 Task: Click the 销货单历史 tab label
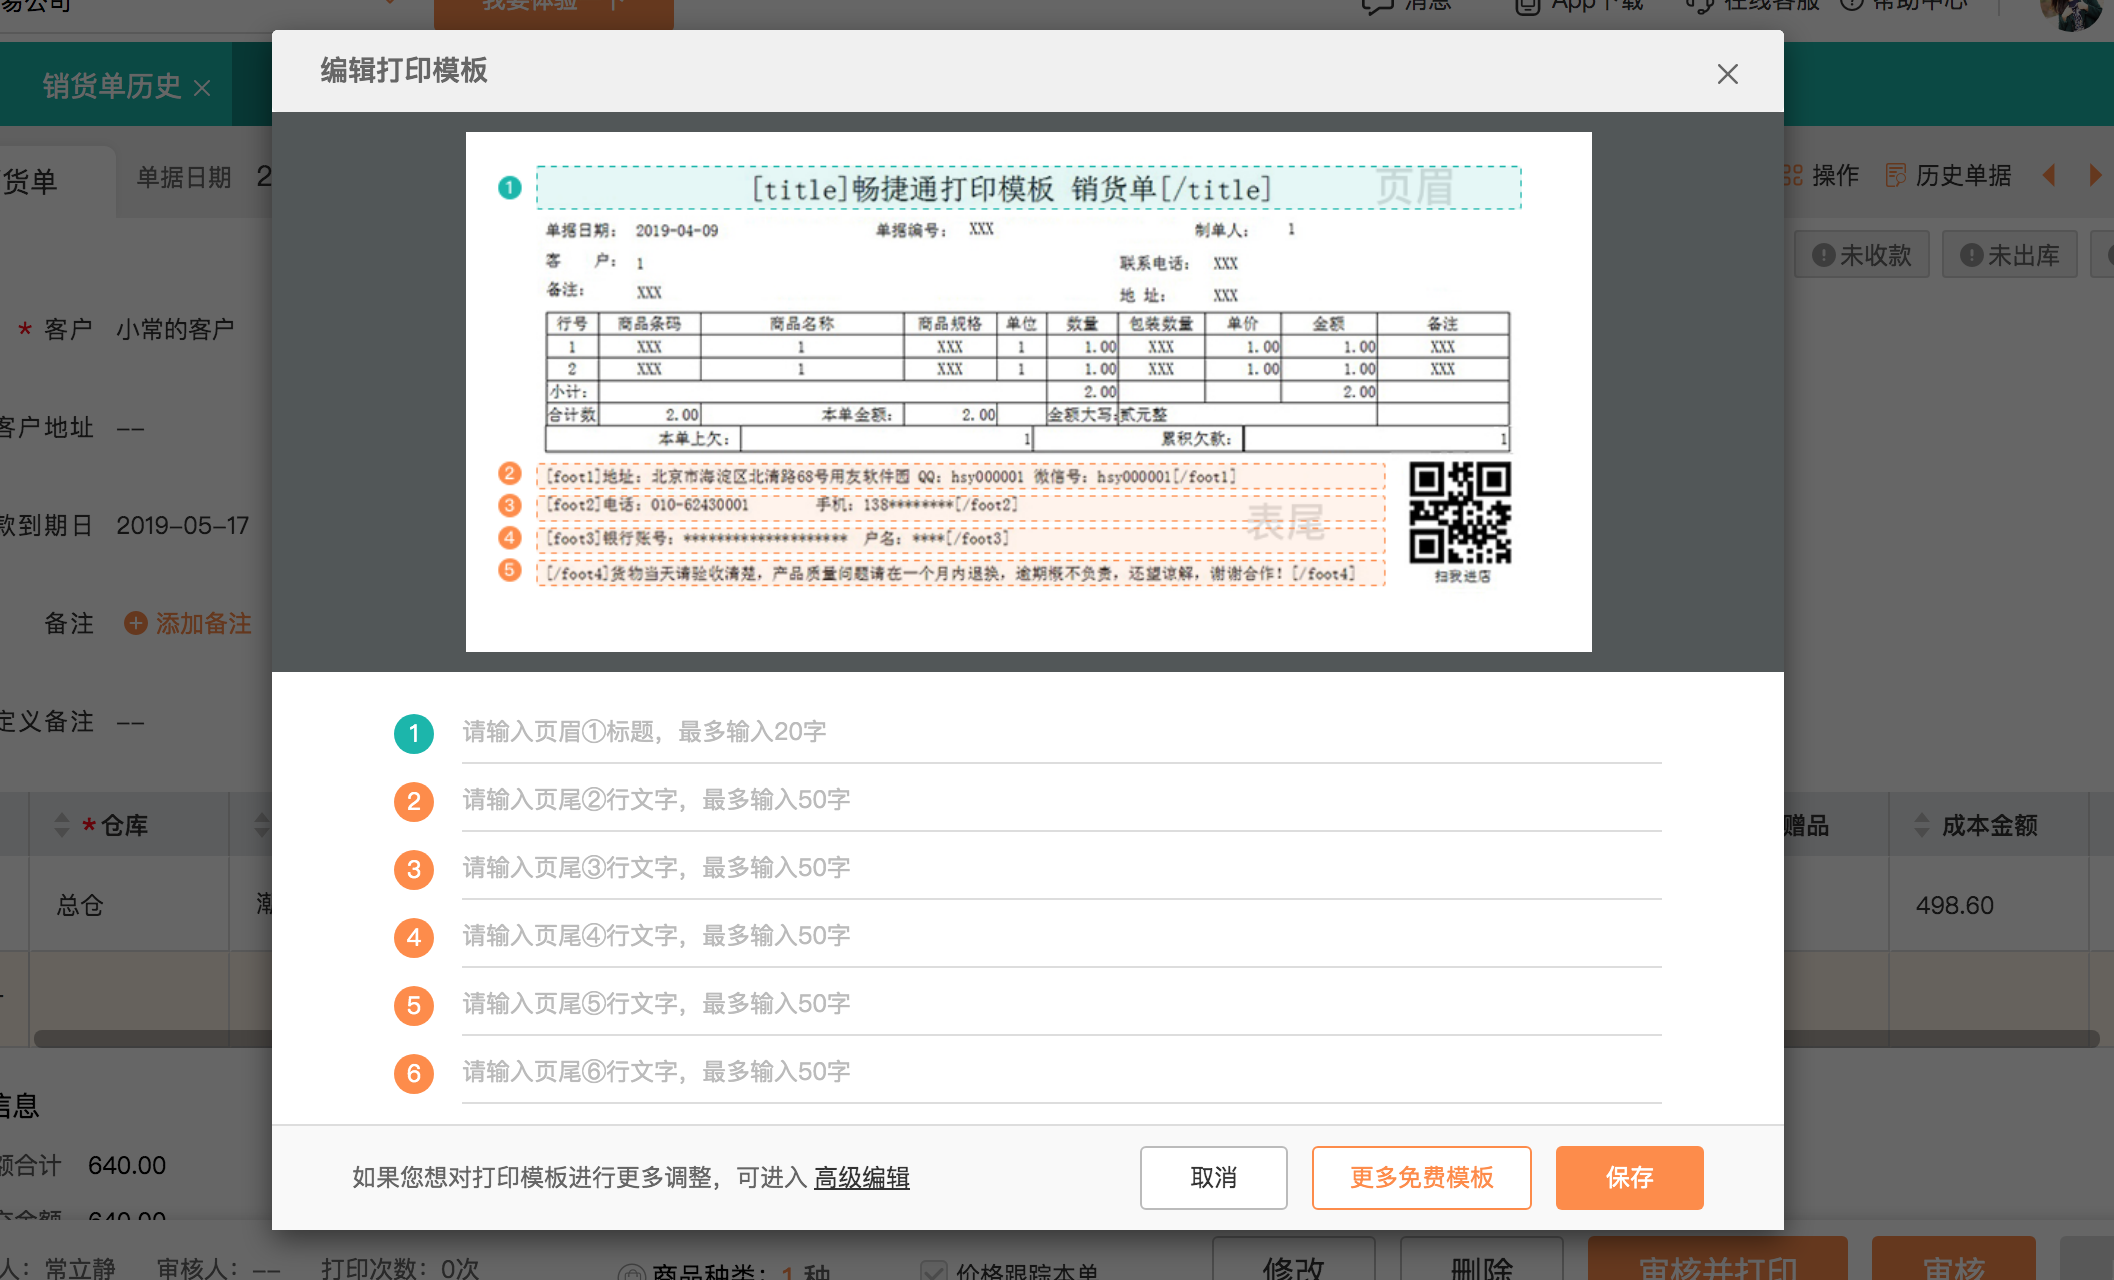(113, 86)
